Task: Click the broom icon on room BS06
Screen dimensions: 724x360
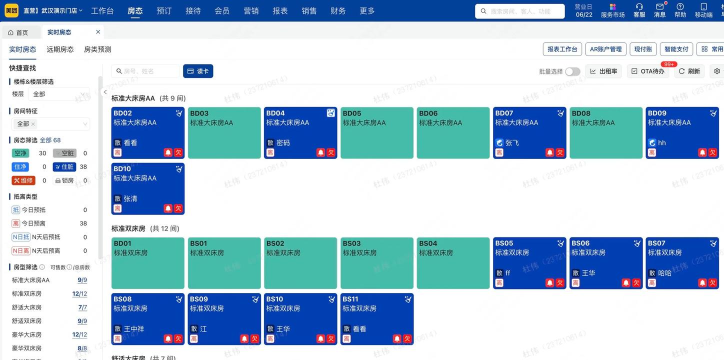Action: coord(637,243)
